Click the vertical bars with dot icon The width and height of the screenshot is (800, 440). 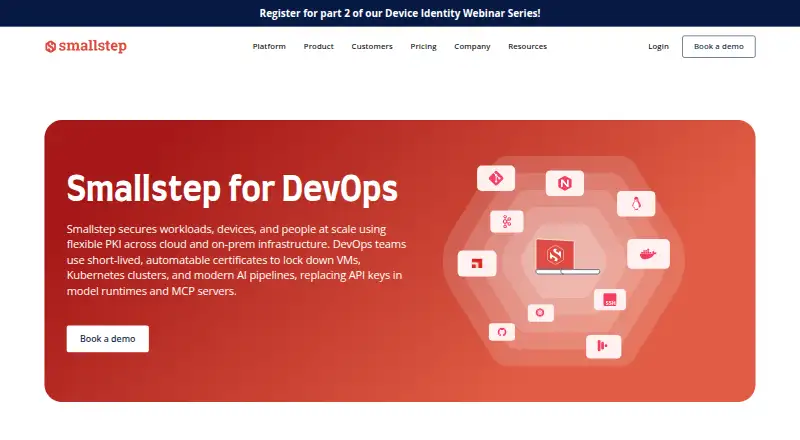point(604,346)
